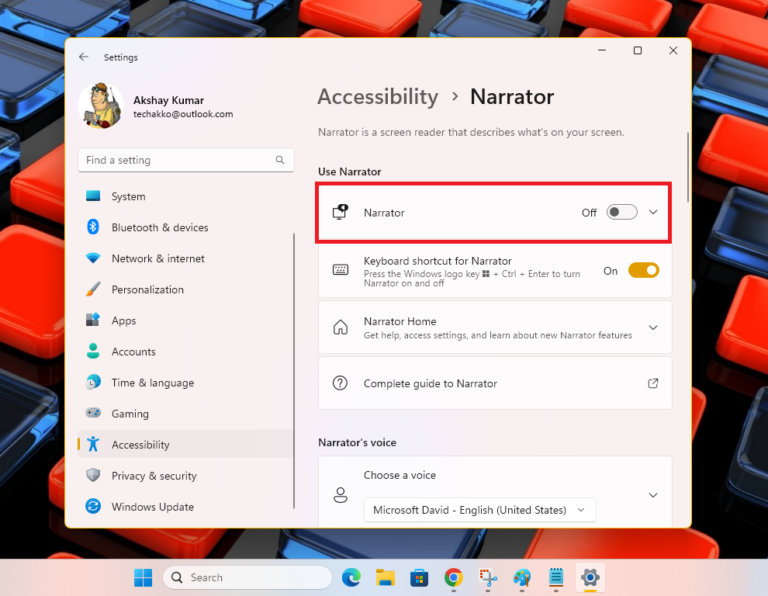The image size is (768, 596).
Task: Select Personalization in the sidebar
Action: click(186, 289)
